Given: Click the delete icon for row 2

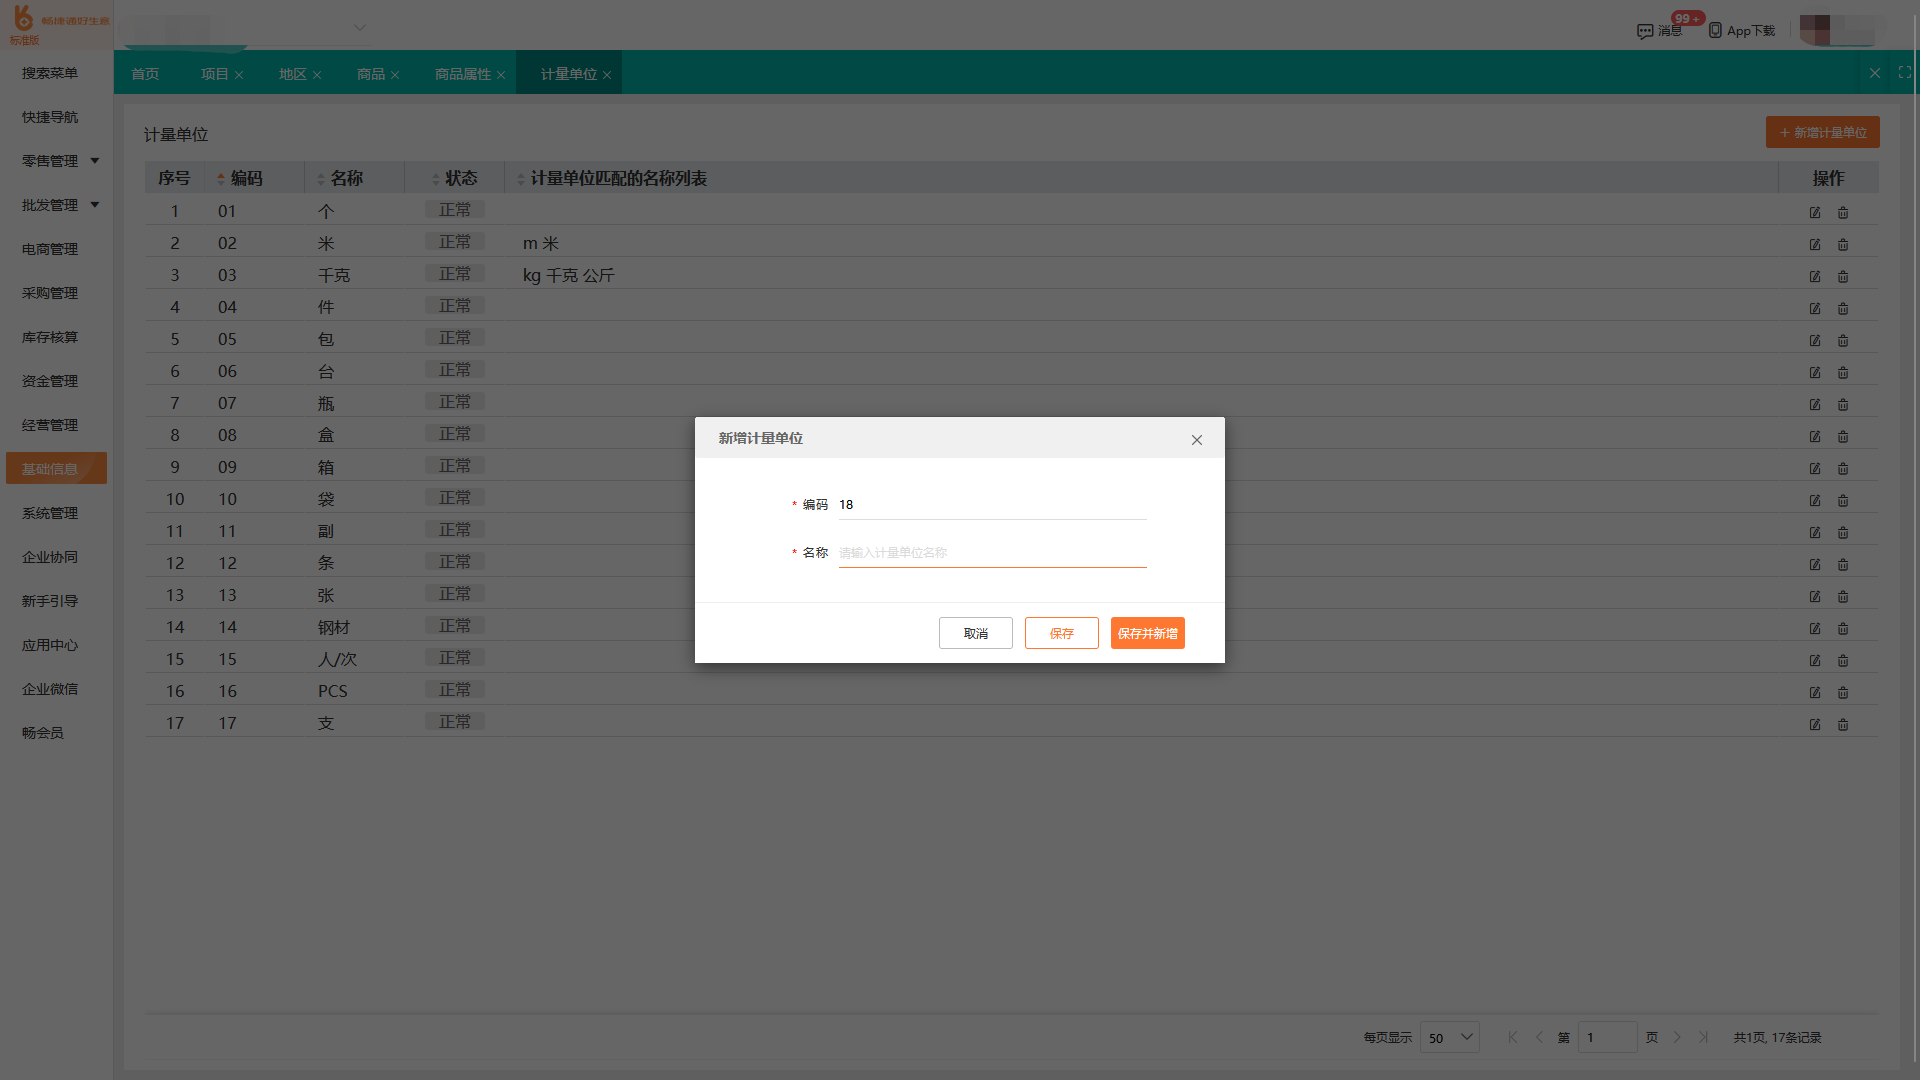Looking at the screenshot, I should [1844, 244].
